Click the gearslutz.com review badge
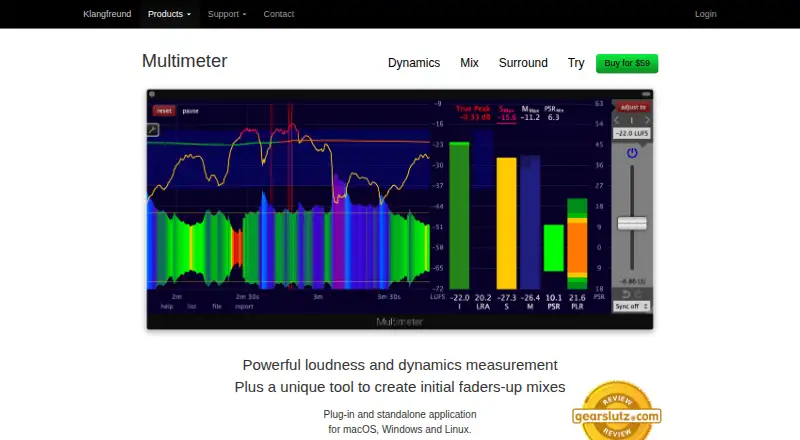The width and height of the screenshot is (800, 440). point(617,411)
